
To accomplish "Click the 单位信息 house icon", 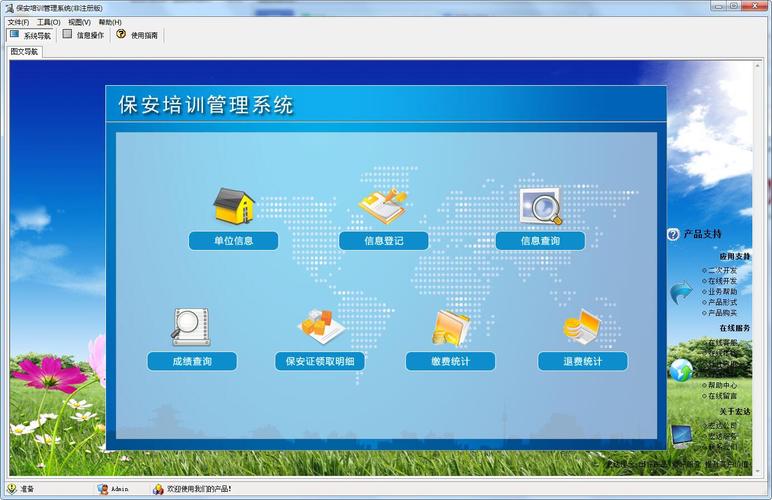I will [x=234, y=205].
